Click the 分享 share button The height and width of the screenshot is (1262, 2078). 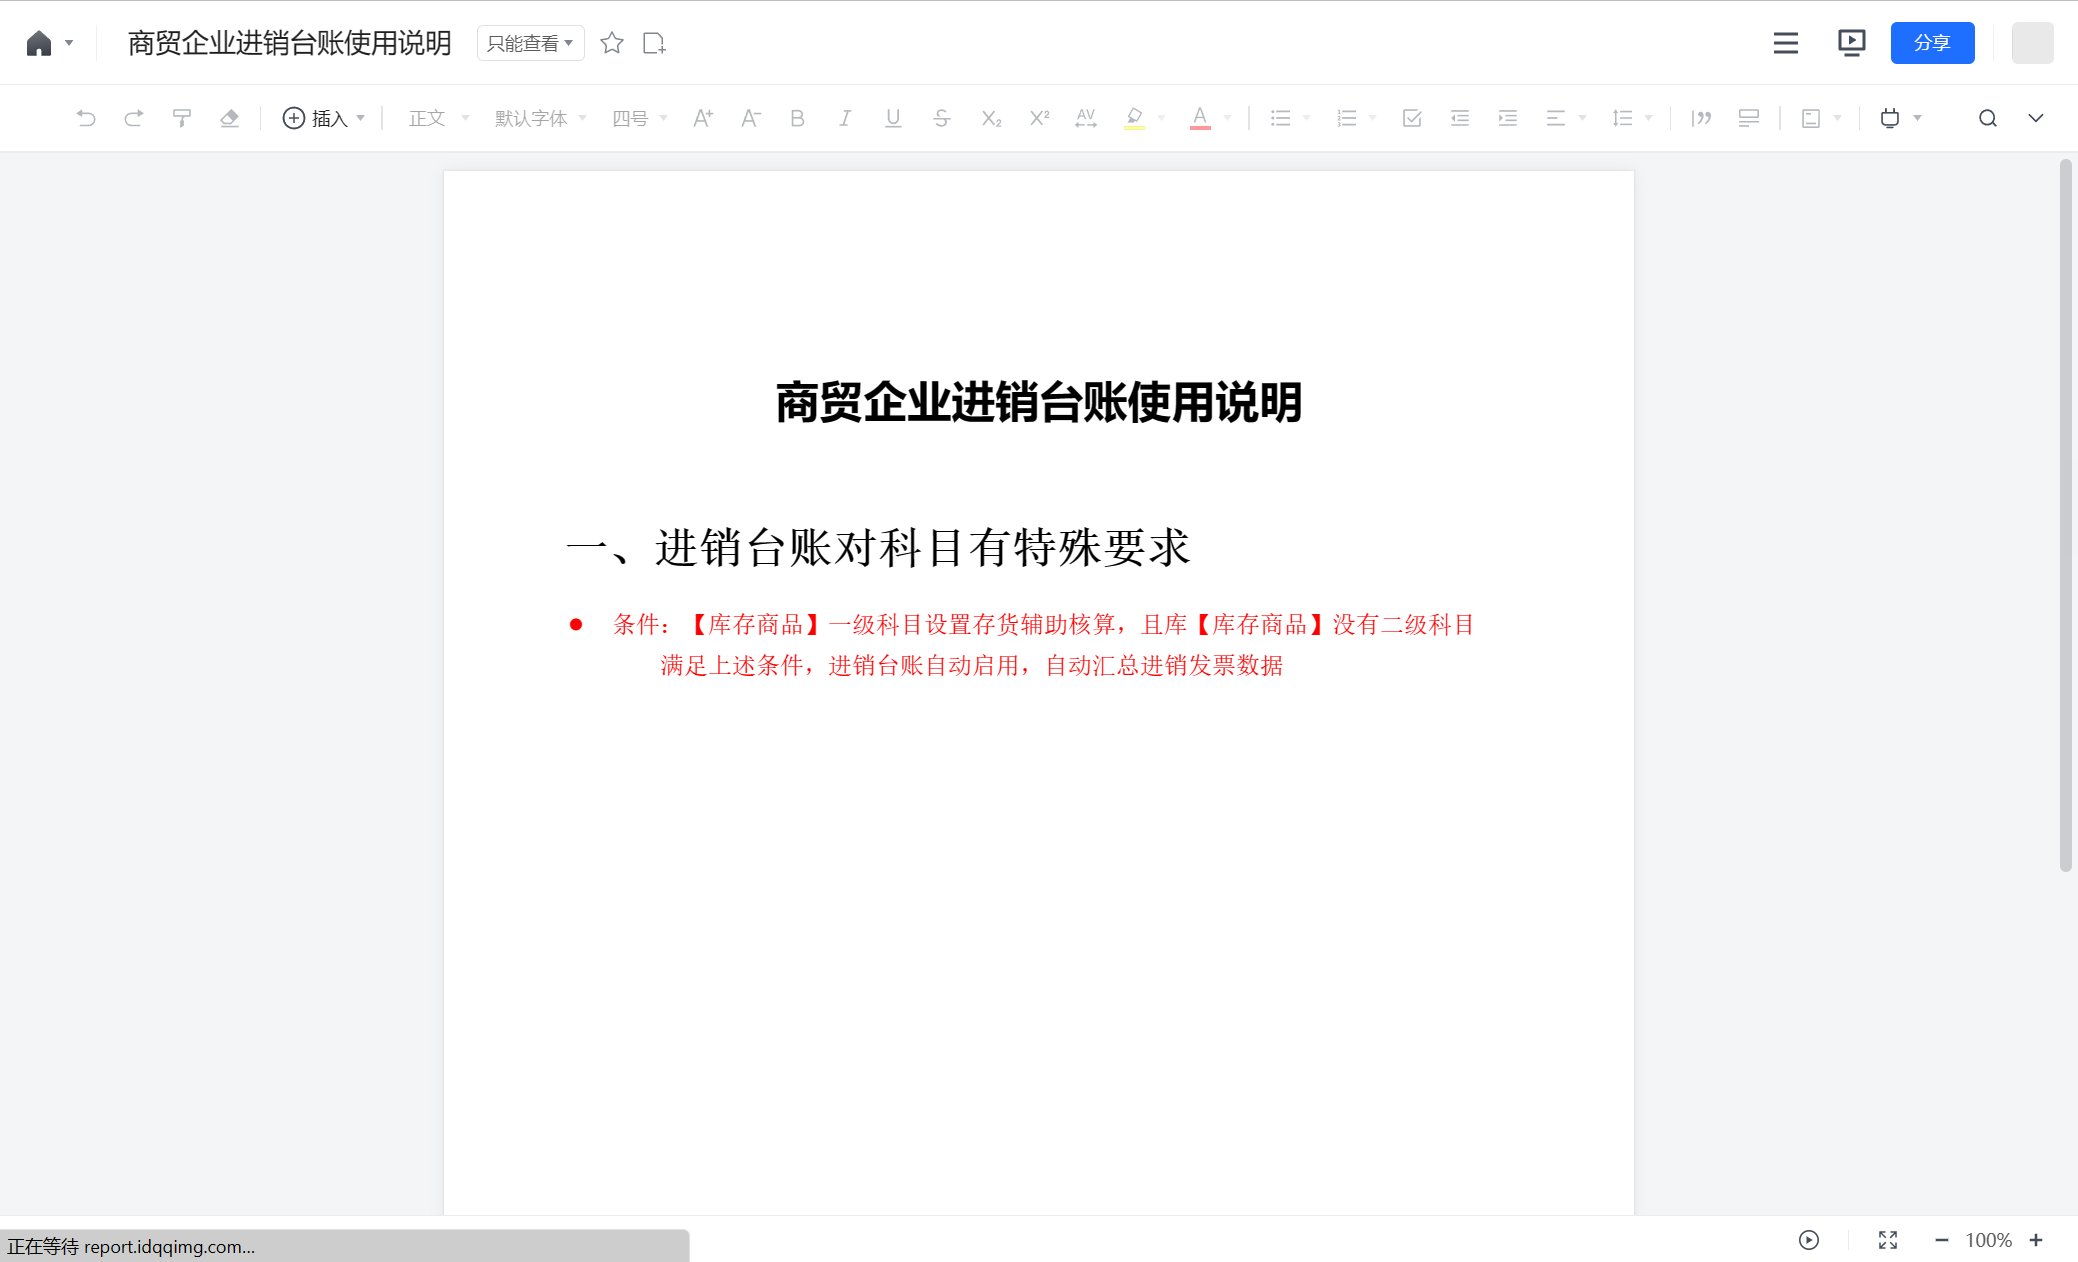click(1933, 43)
